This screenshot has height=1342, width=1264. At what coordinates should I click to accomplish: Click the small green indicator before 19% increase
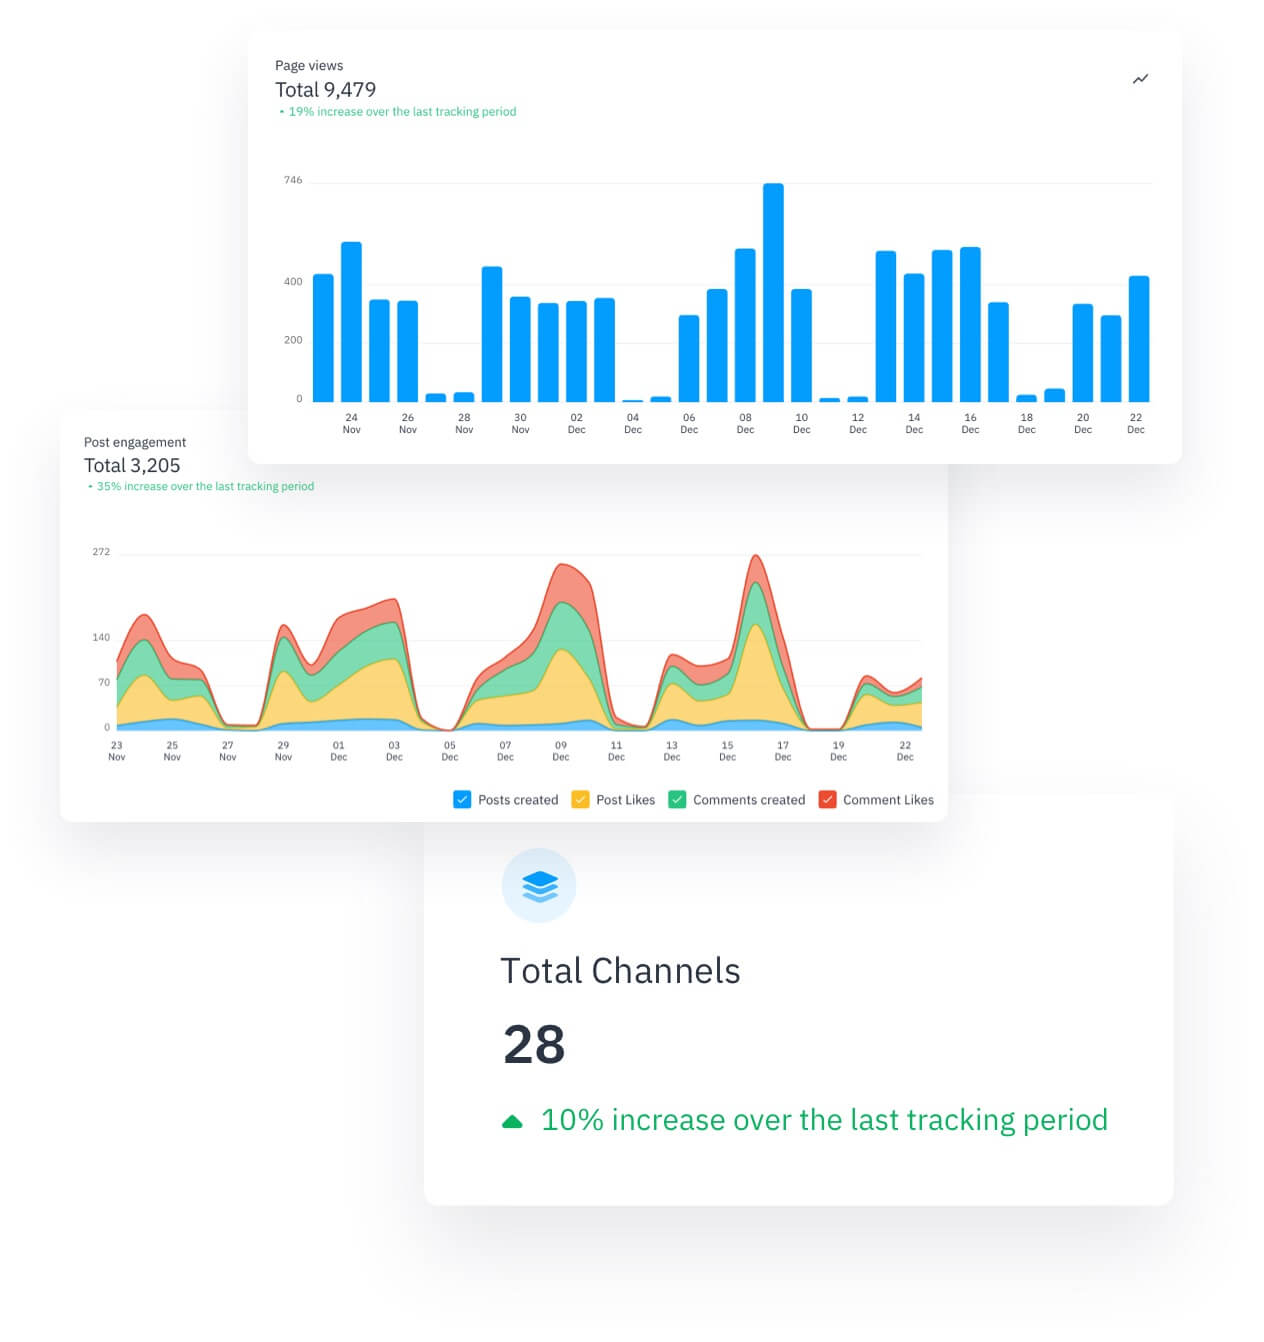pos(281,113)
